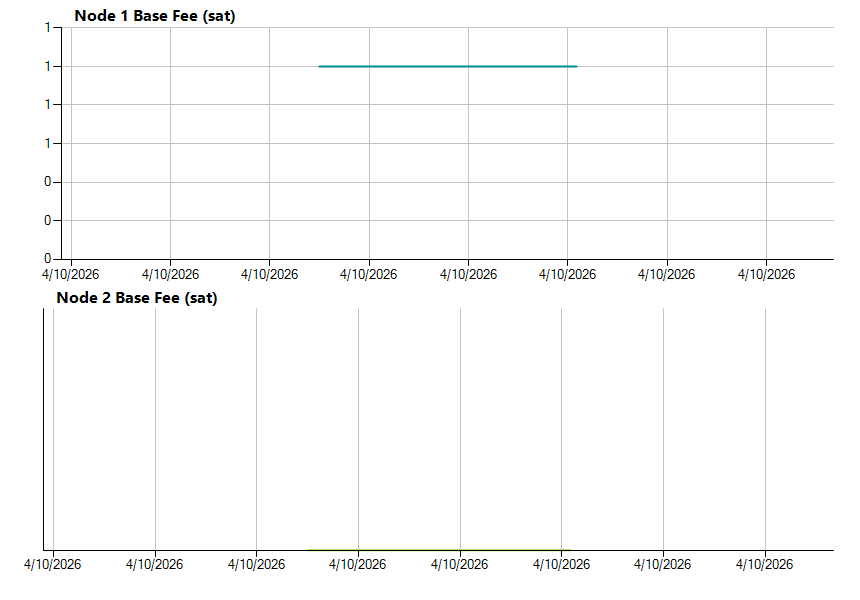Click the upper "0" label on Node 1 y-axis
This screenshot has height=600, width=860.
tap(47, 182)
